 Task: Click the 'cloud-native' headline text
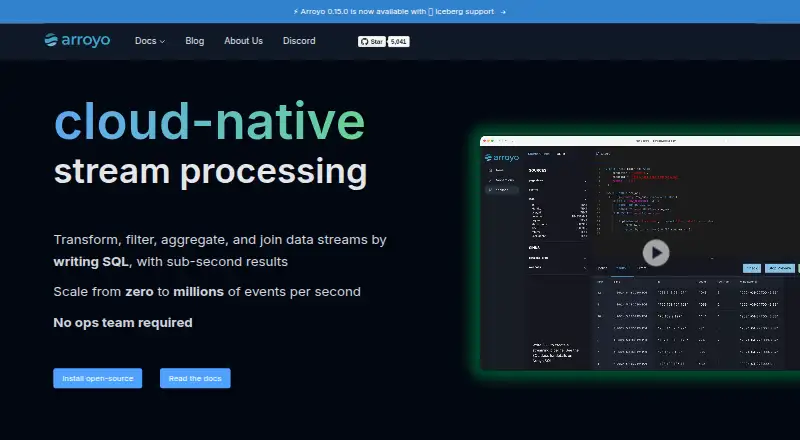click(209, 121)
